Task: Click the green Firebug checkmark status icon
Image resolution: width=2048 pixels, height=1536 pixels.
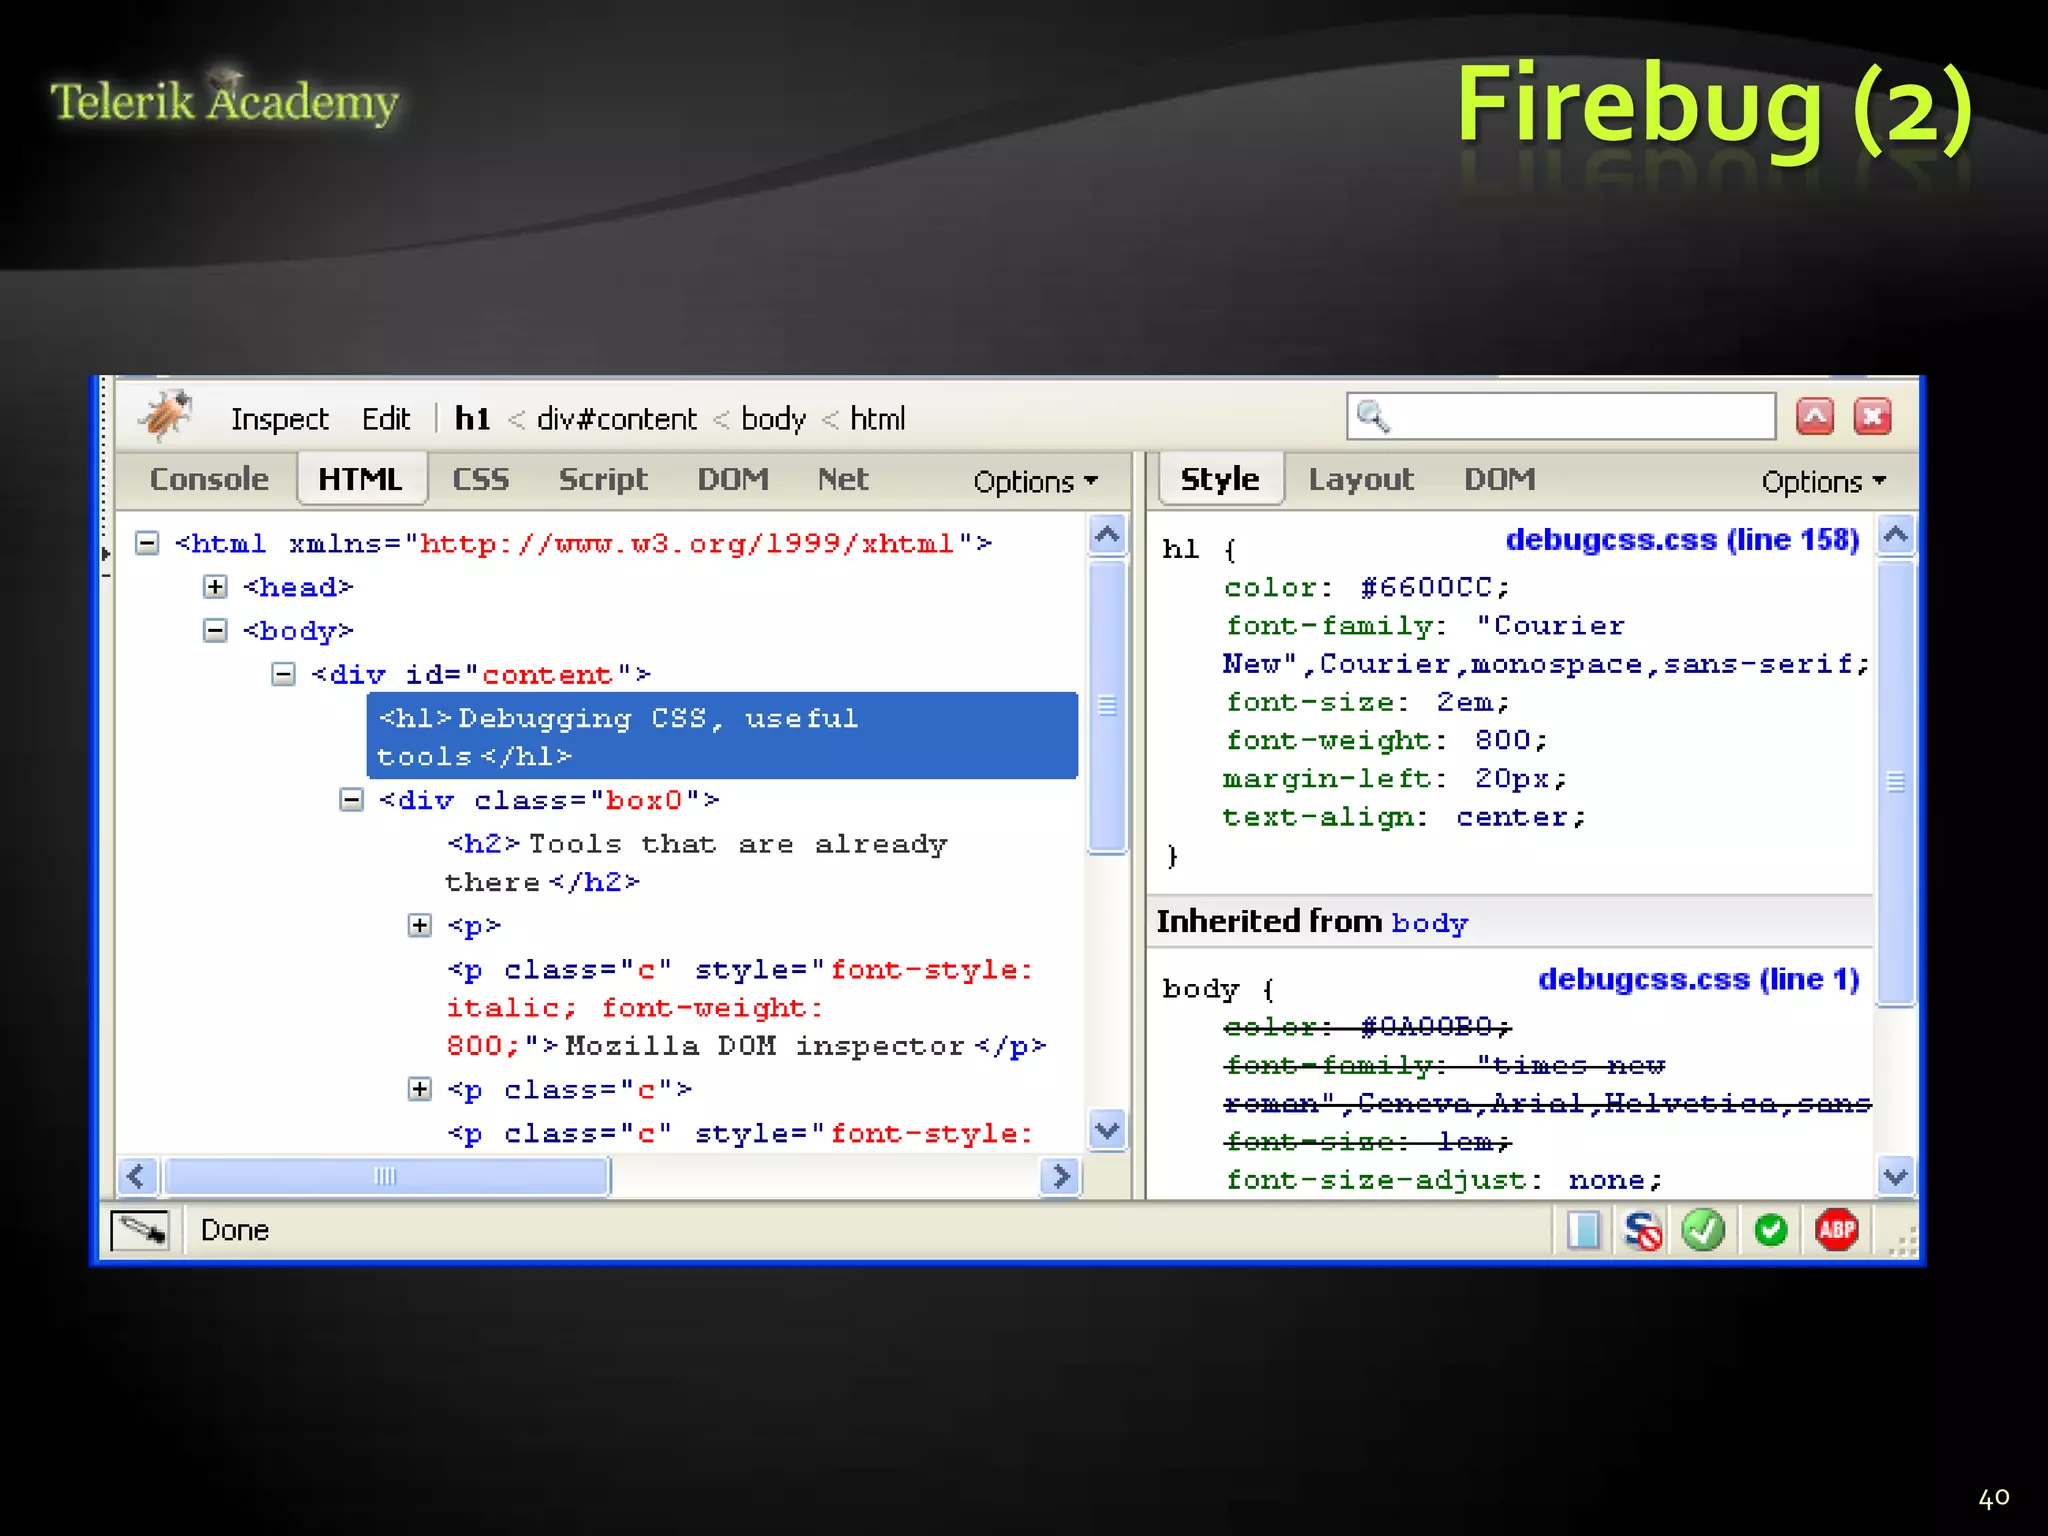Action: (1703, 1229)
